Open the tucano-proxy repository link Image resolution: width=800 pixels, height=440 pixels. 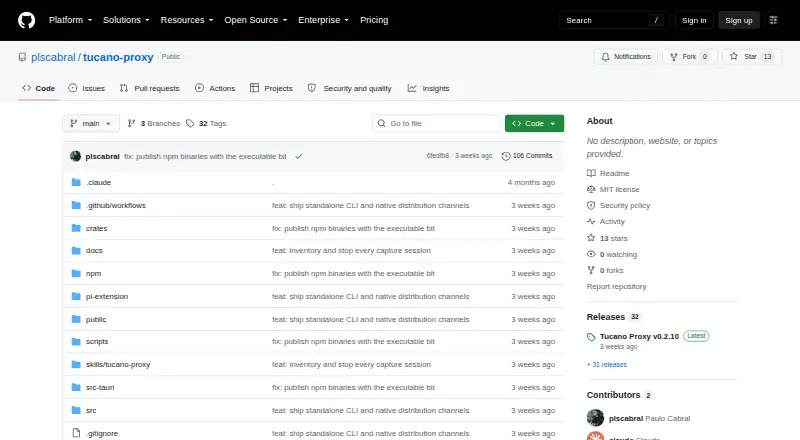[x=118, y=57]
